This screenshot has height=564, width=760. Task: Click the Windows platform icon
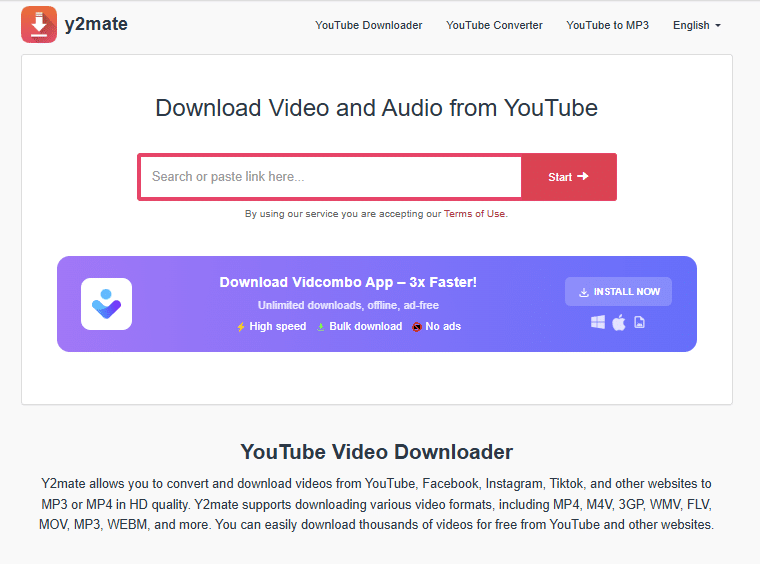[598, 322]
